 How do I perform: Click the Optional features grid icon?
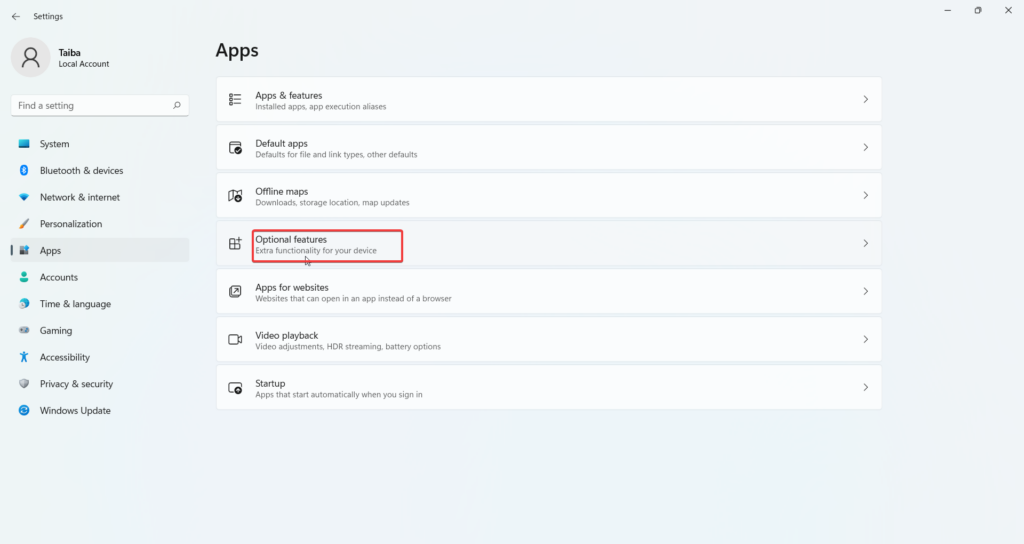235,244
